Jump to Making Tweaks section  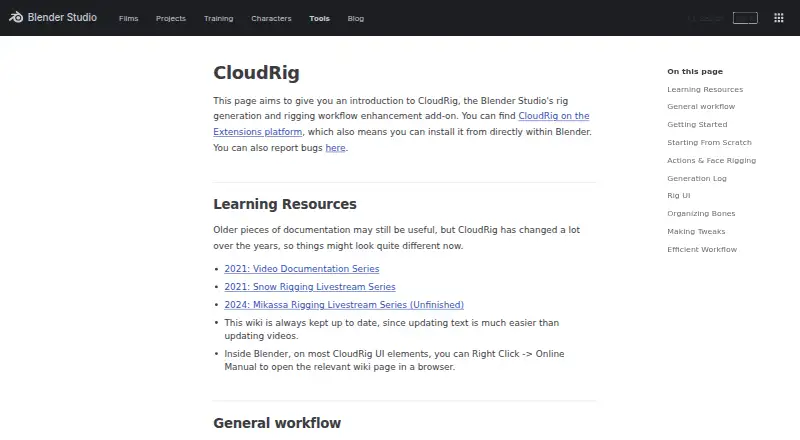coord(696,231)
